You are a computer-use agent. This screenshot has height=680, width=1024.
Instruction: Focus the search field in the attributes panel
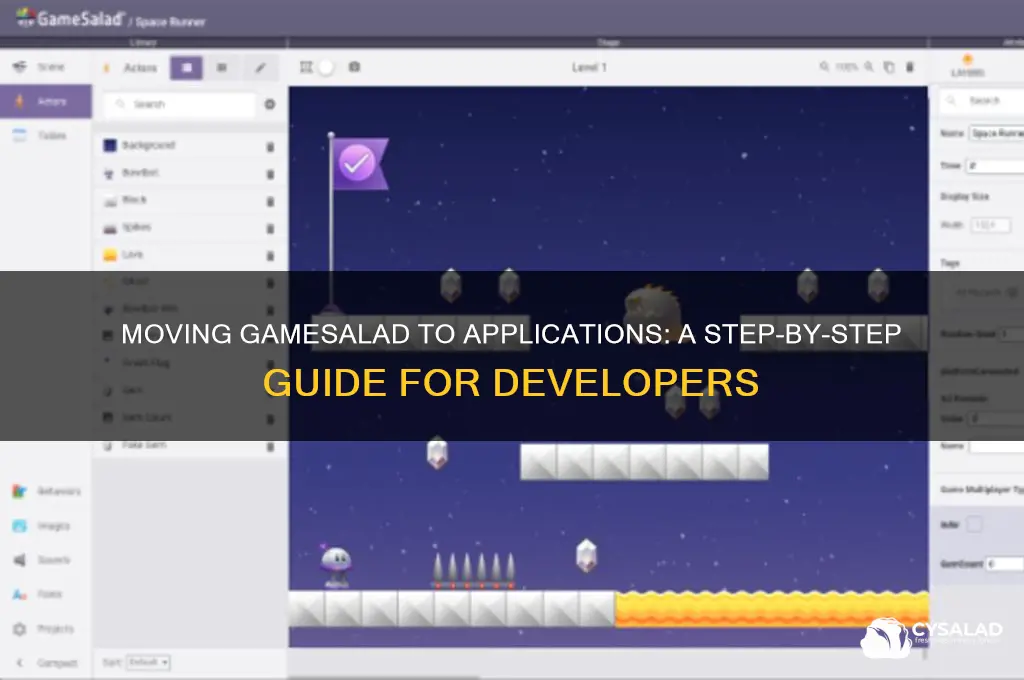(x=982, y=101)
